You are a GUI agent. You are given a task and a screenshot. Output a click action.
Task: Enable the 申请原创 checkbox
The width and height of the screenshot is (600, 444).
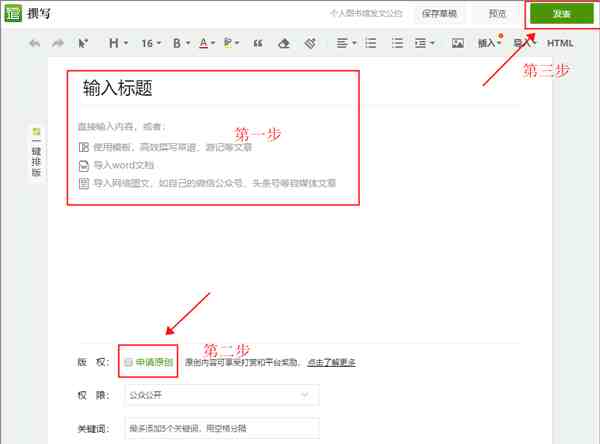coord(128,362)
